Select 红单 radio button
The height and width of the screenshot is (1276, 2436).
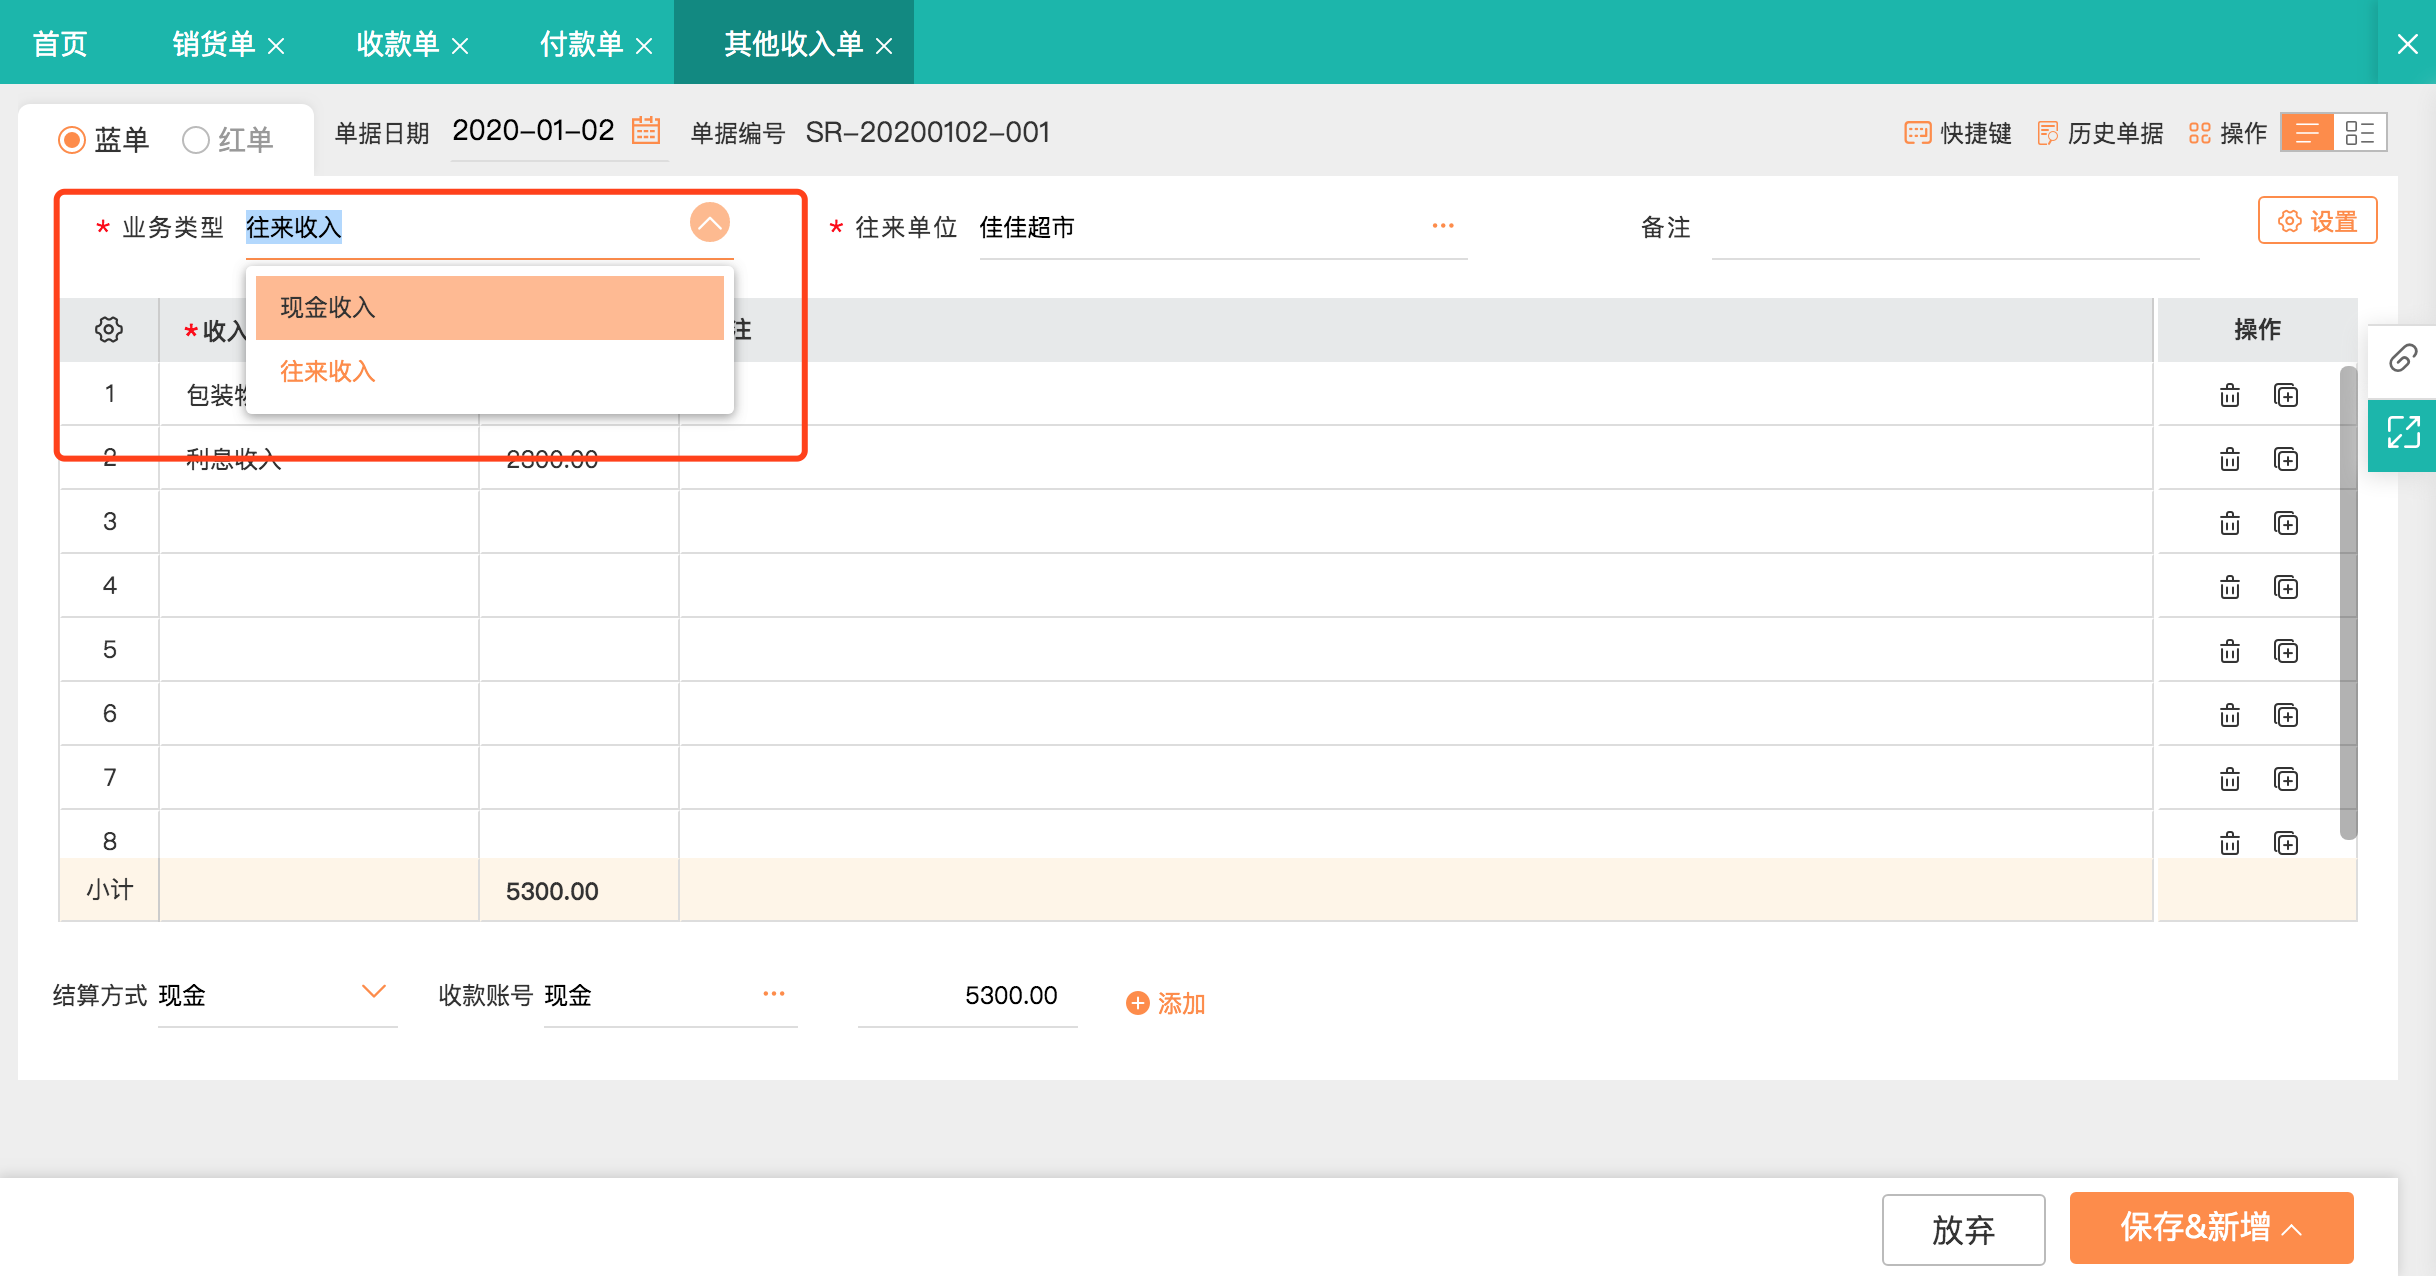[x=198, y=137]
